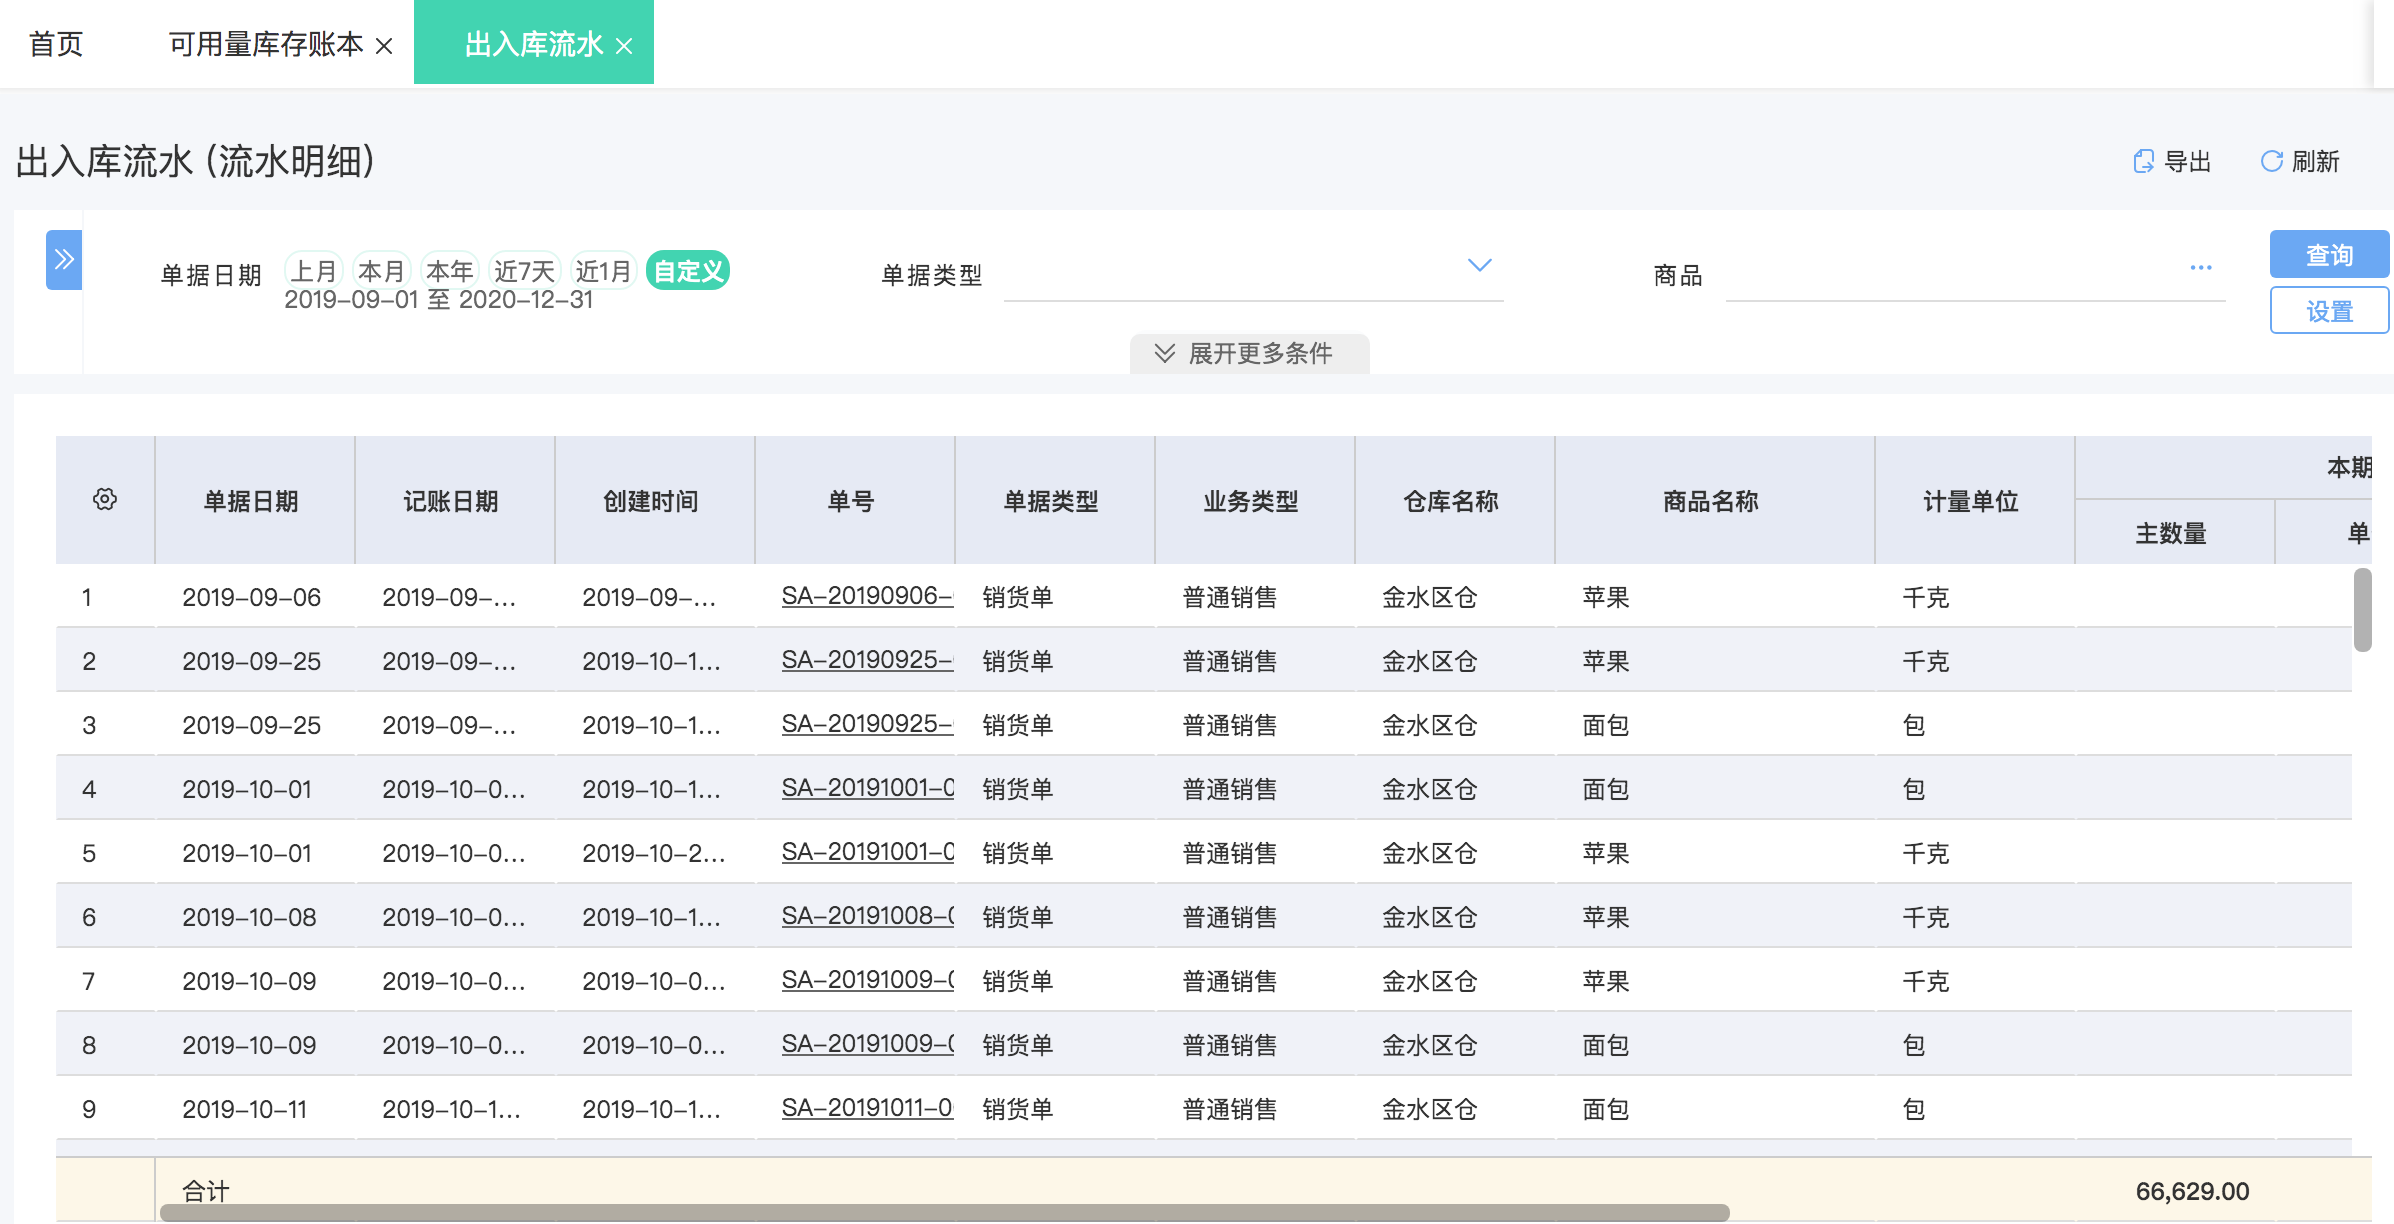
Task: Click the 导出 export button
Action: (2179, 159)
